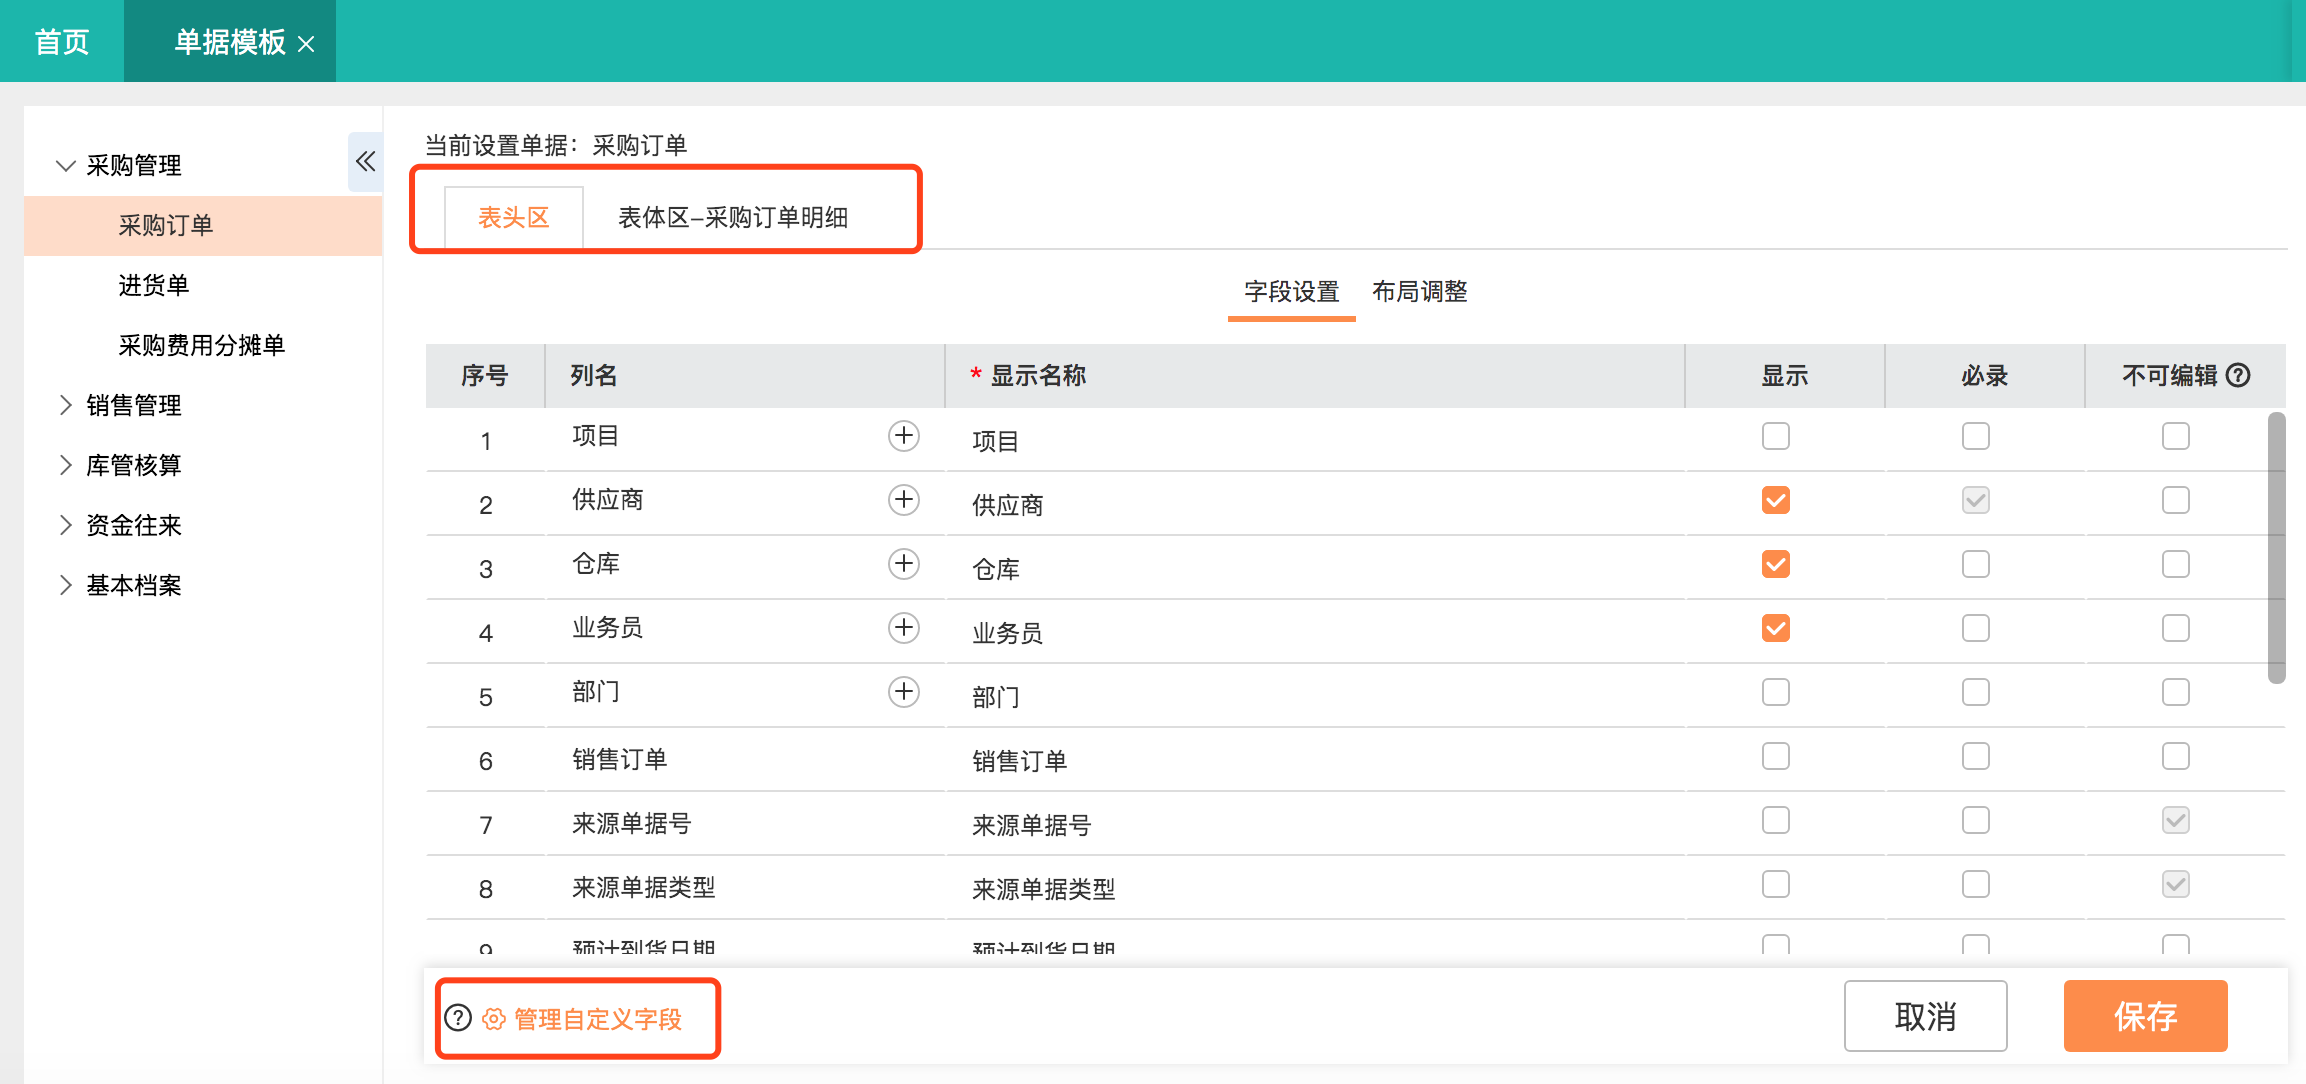2306x1084 pixels.
Task: Toggle 必录 checkbox for 仓库
Action: [1977, 565]
